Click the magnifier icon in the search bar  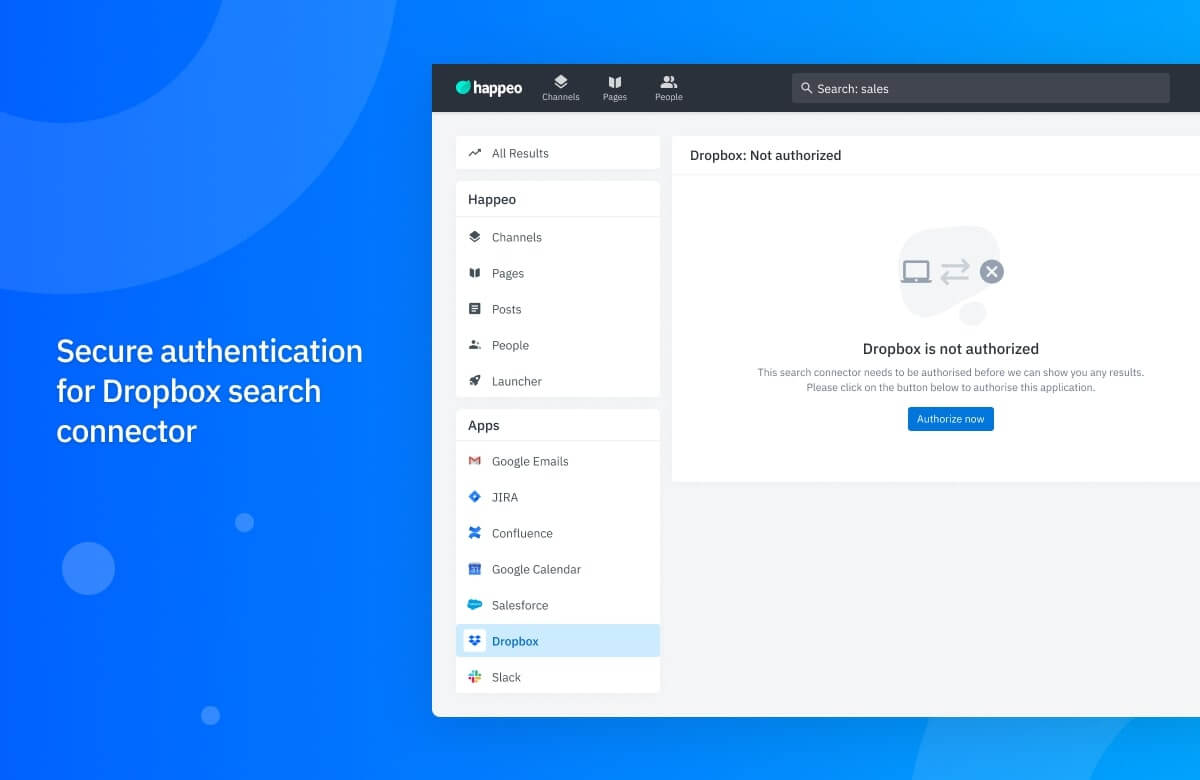(806, 88)
